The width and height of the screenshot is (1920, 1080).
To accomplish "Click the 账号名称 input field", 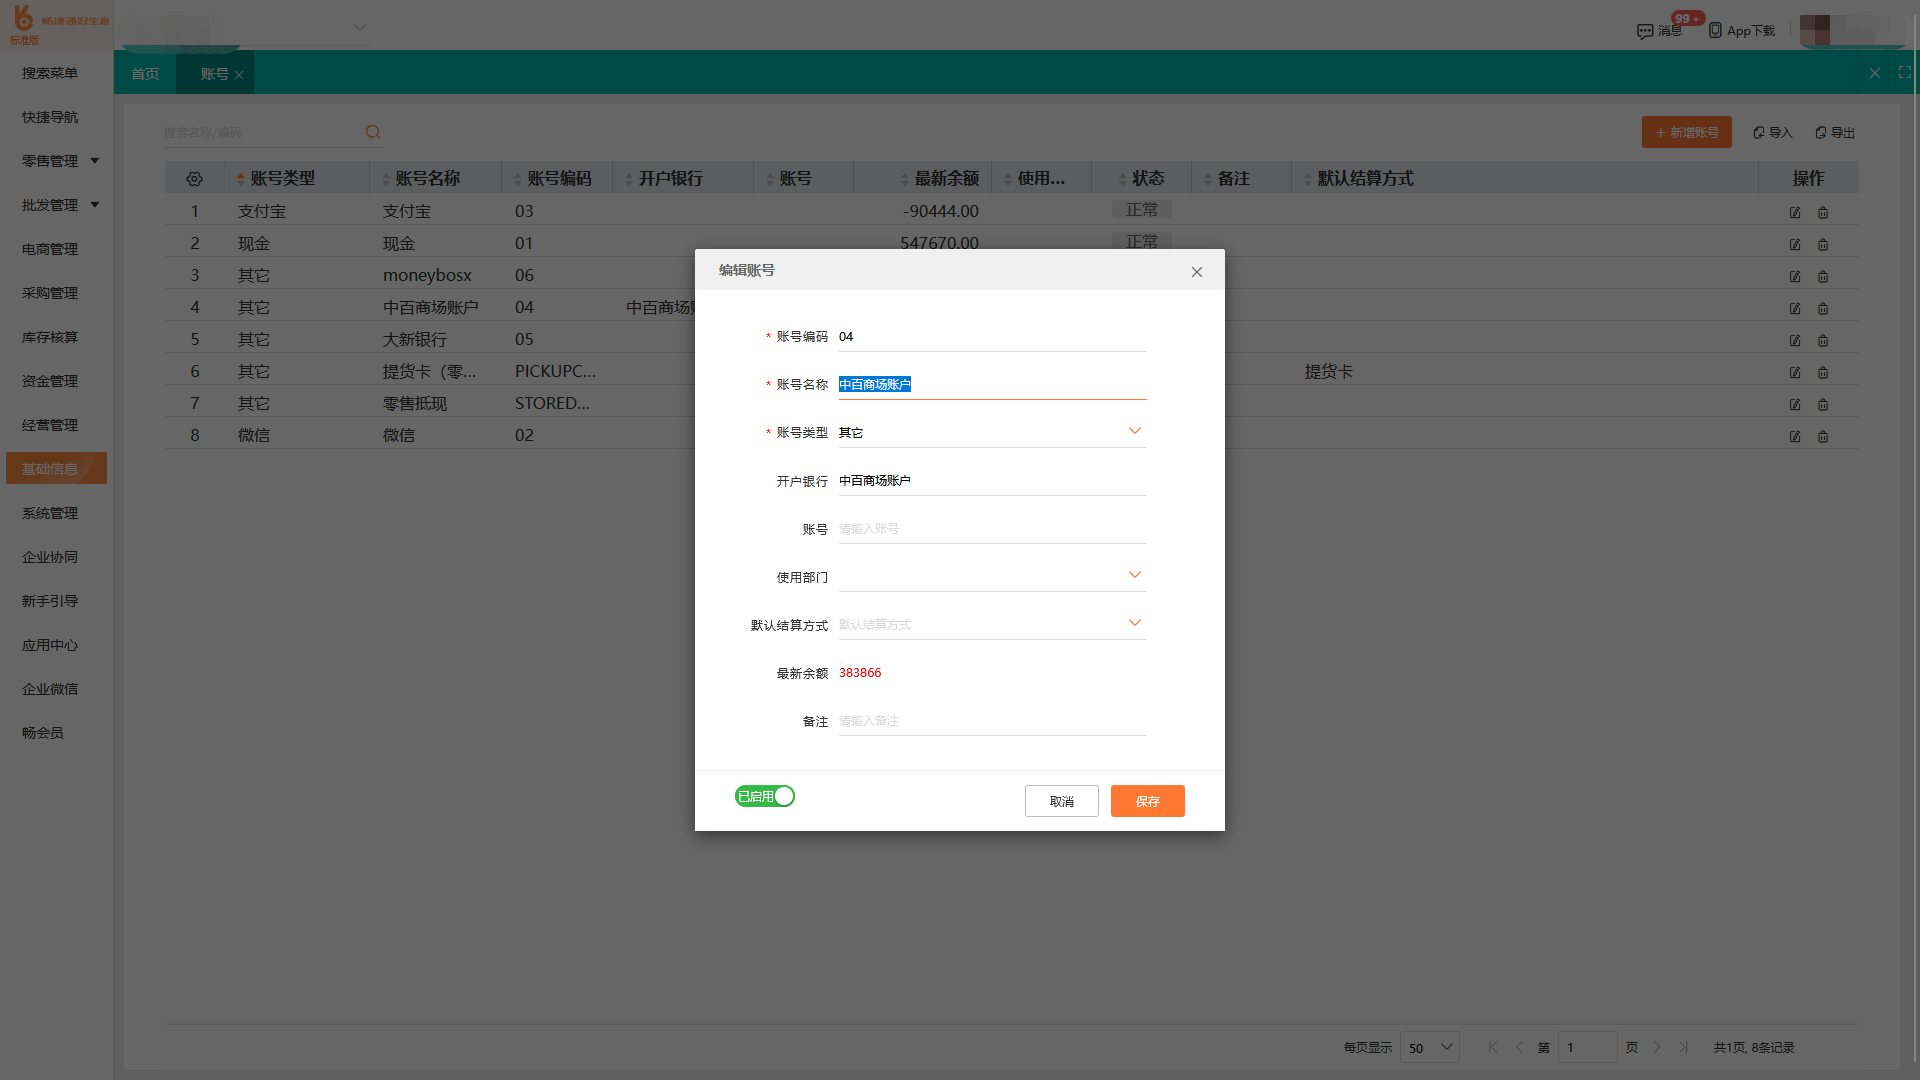I will coord(990,384).
